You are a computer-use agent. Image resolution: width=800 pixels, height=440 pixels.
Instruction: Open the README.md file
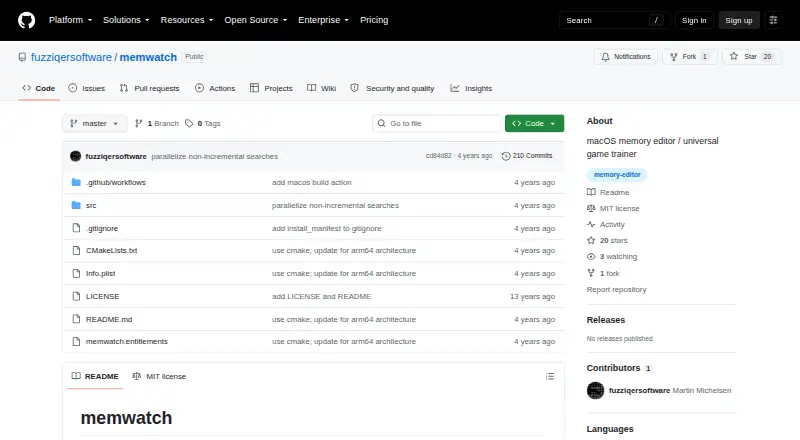click(109, 320)
